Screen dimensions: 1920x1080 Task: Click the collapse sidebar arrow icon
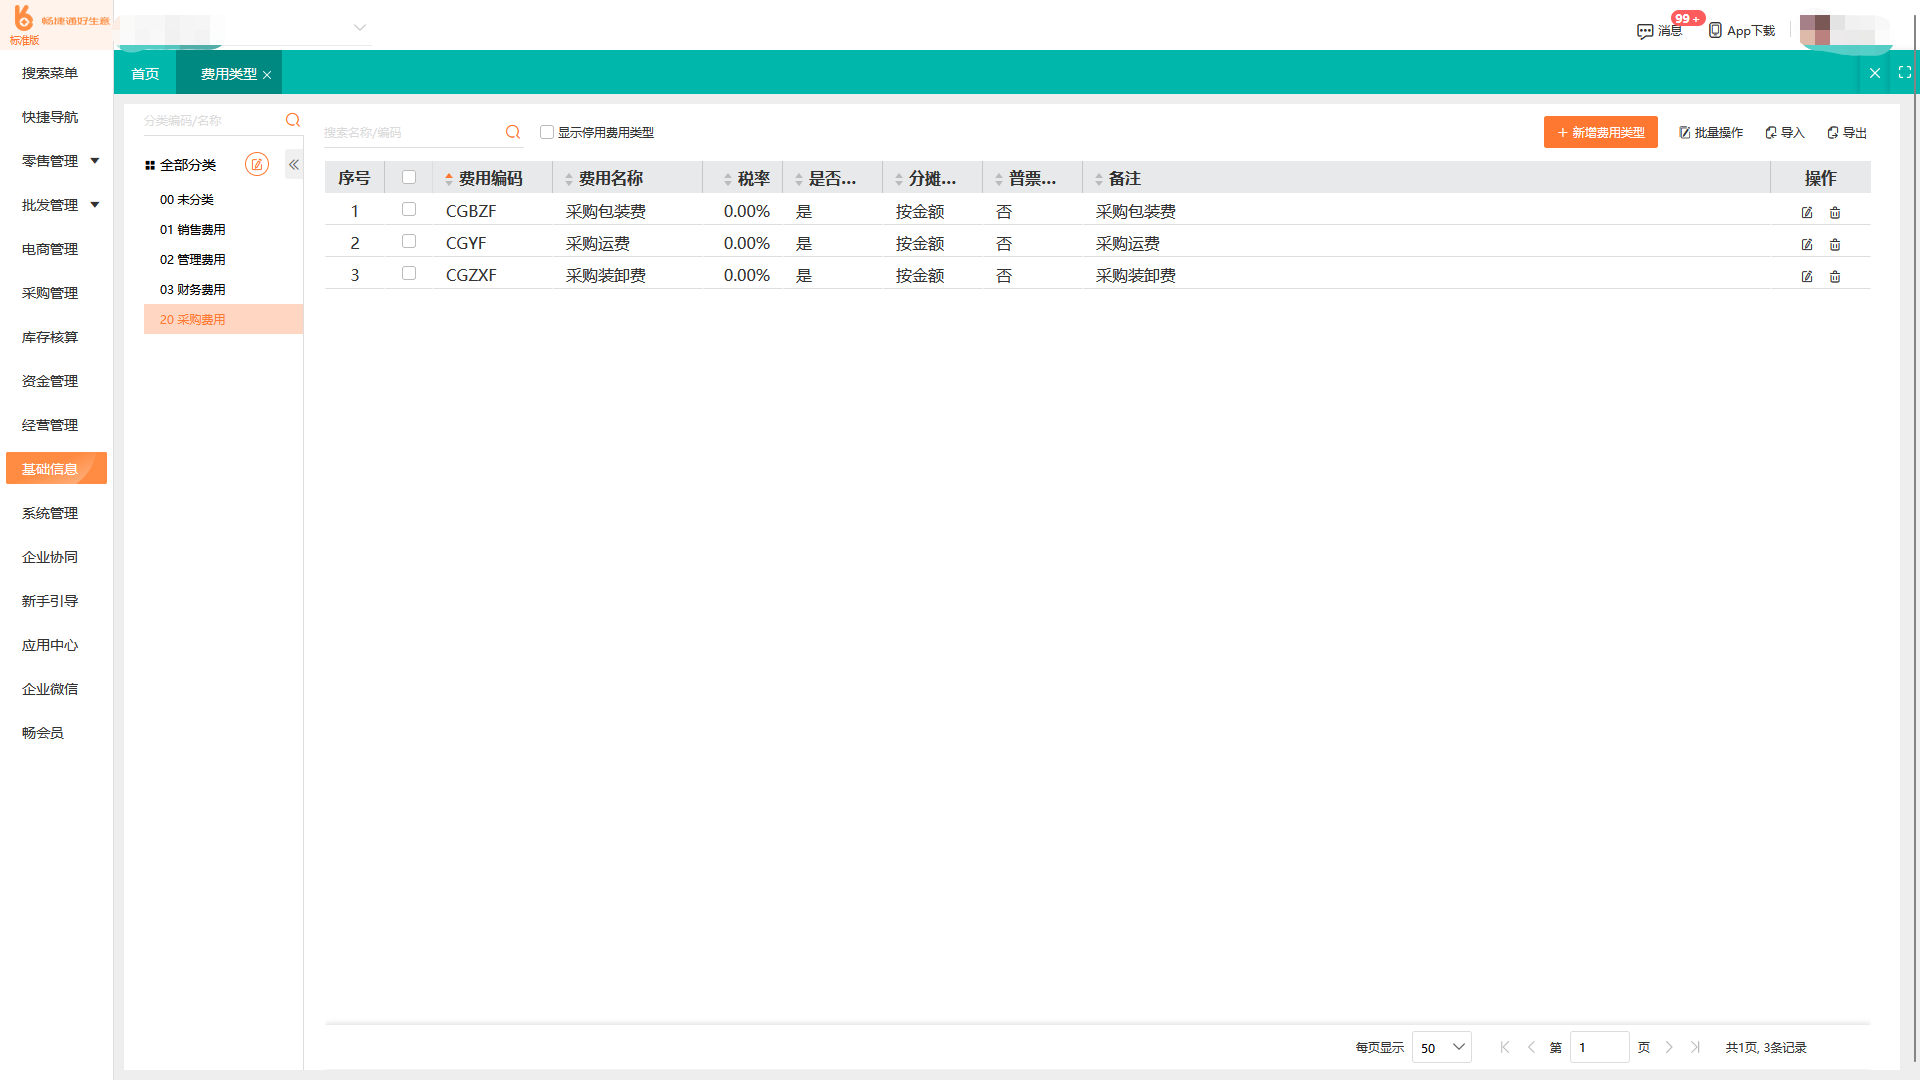tap(293, 164)
